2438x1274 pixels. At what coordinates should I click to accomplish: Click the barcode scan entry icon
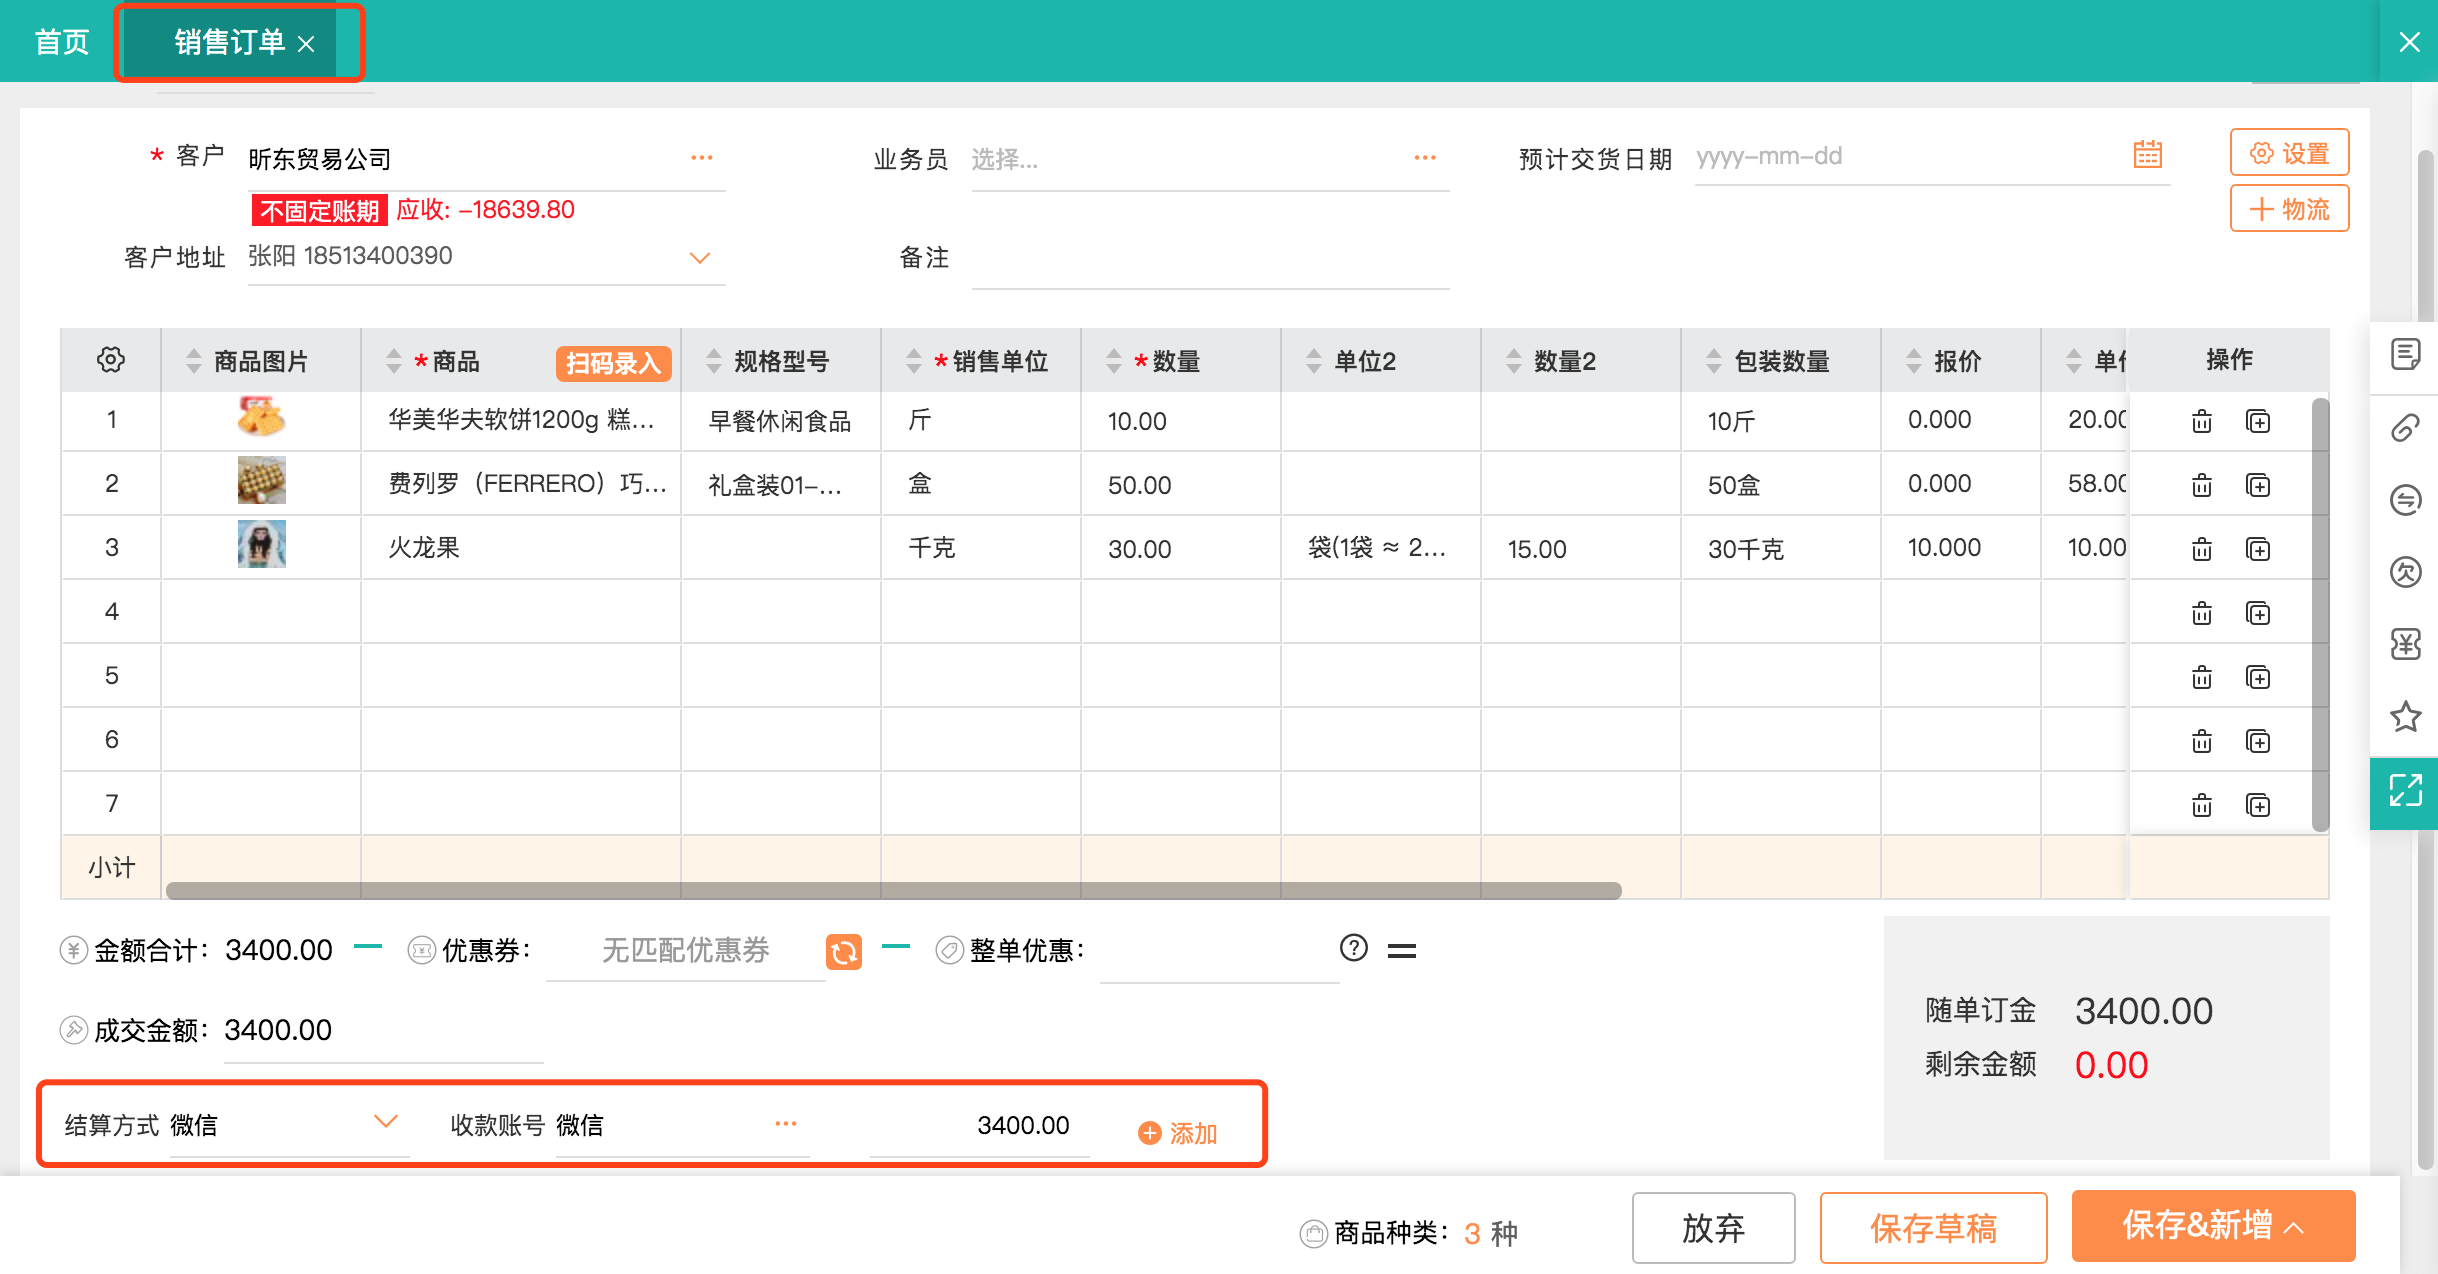point(616,360)
